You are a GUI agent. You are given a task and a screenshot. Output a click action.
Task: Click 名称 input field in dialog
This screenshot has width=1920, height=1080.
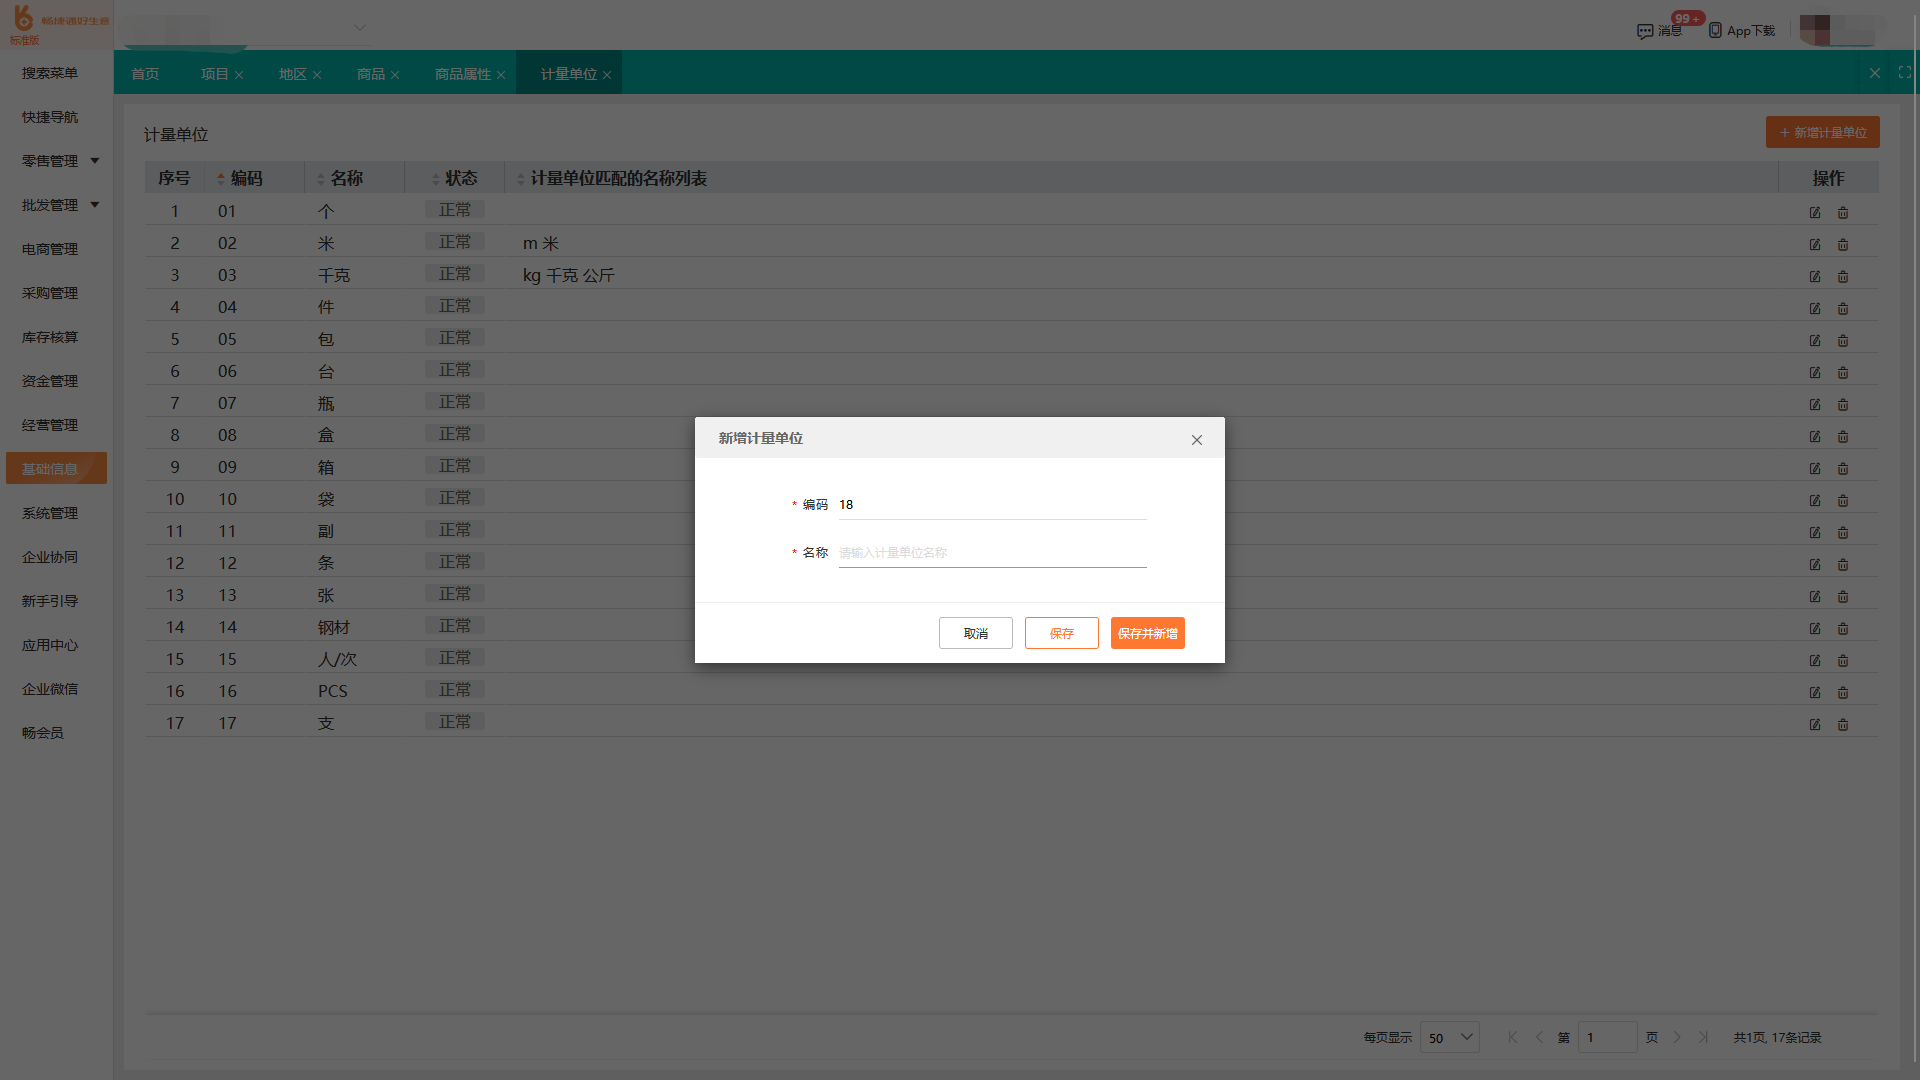pos(990,553)
